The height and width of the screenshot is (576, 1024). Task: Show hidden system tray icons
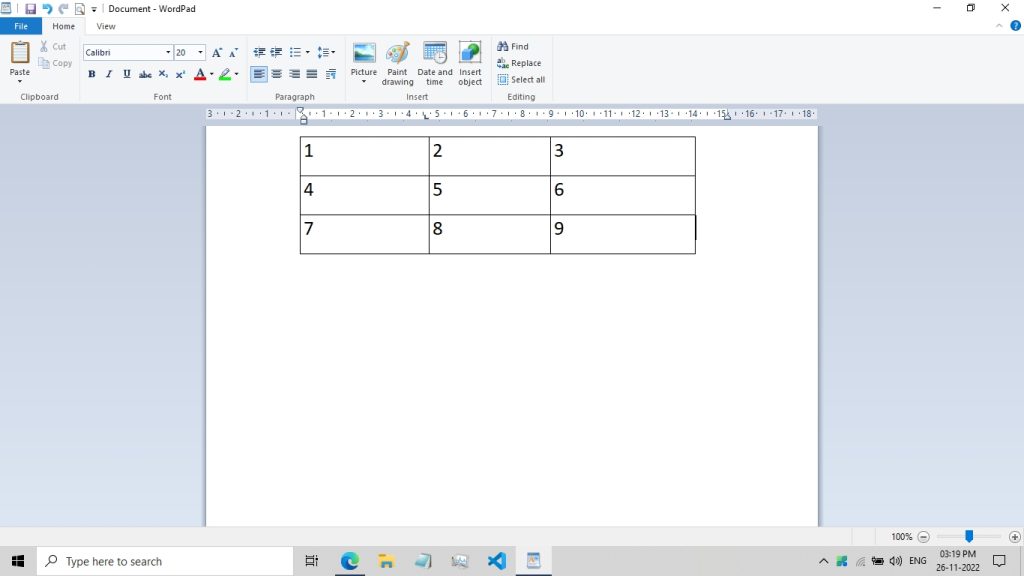tap(824, 561)
